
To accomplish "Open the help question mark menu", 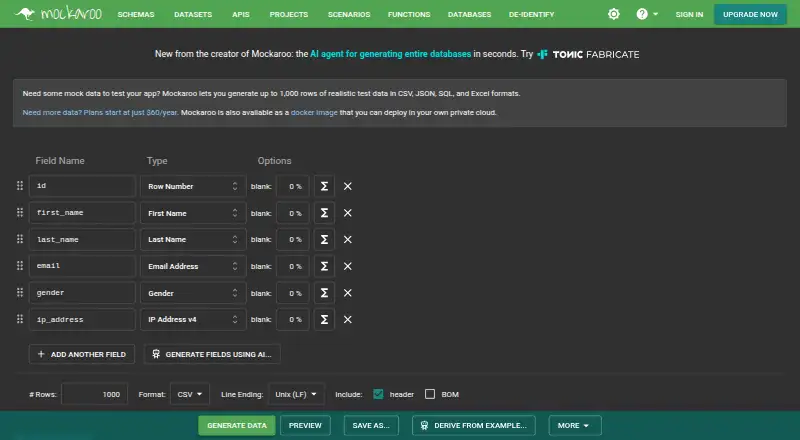I will pos(647,14).
